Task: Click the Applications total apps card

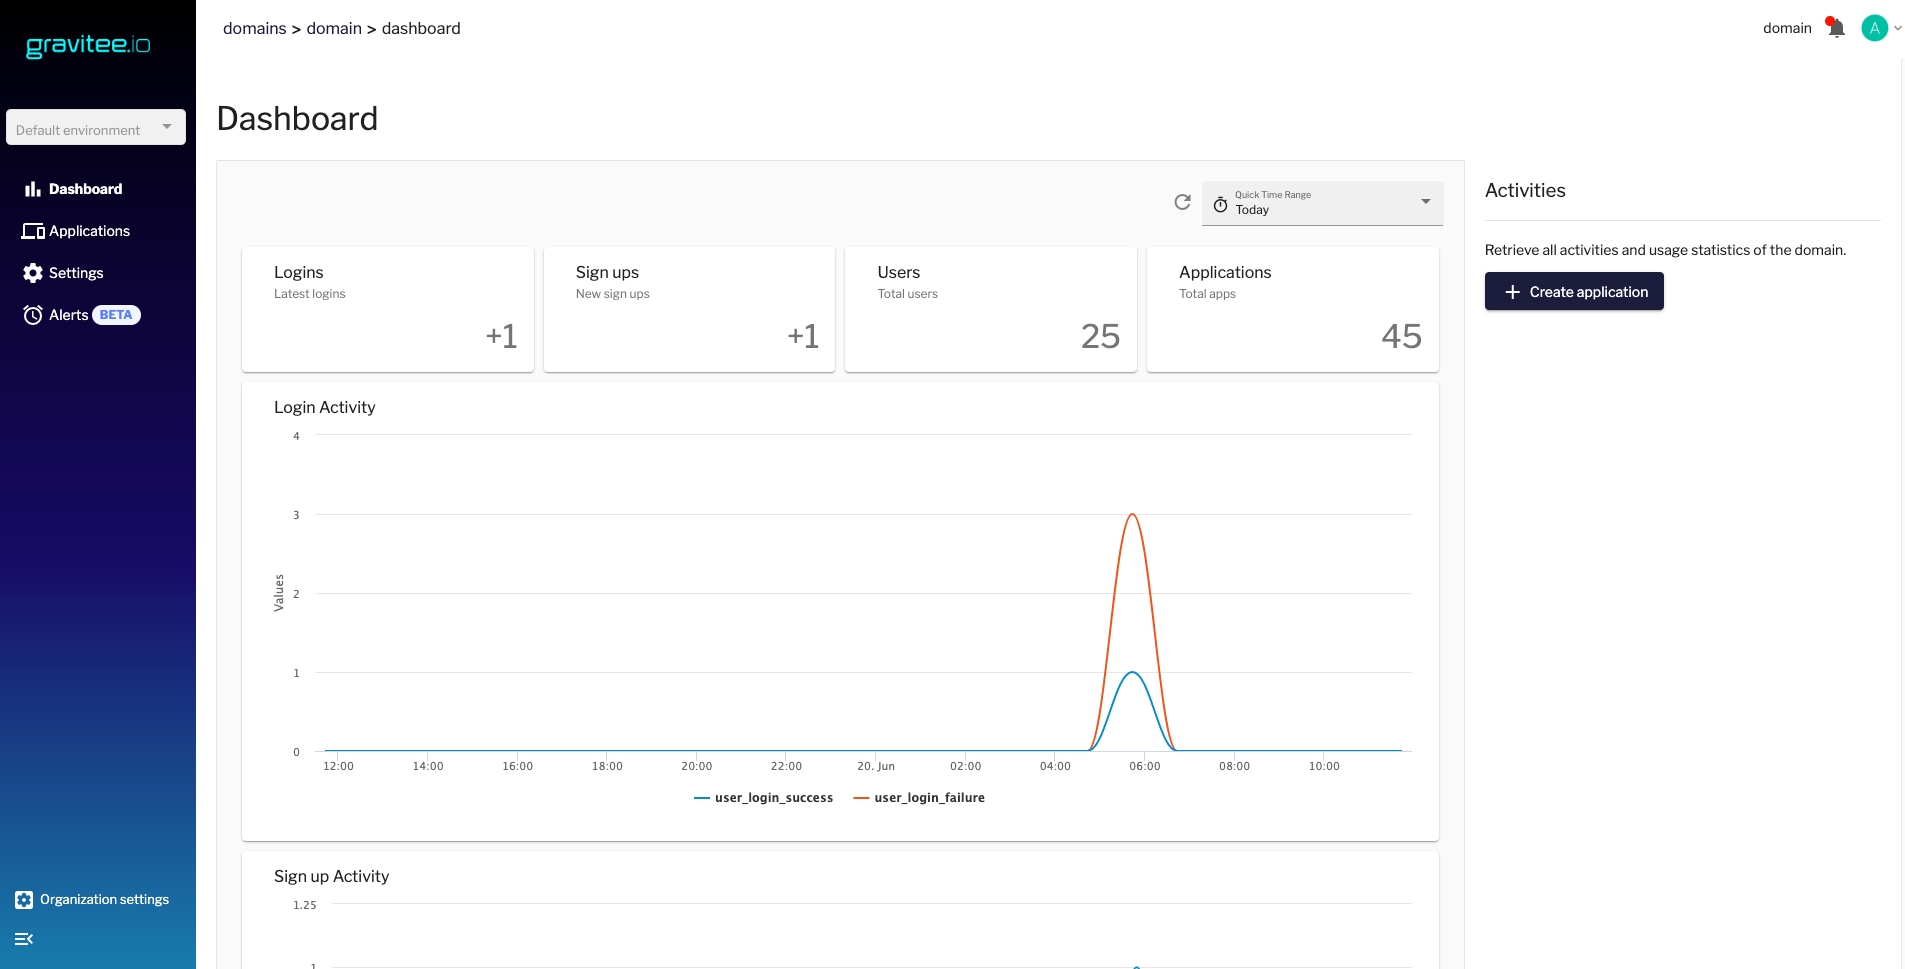Action: (x=1292, y=310)
